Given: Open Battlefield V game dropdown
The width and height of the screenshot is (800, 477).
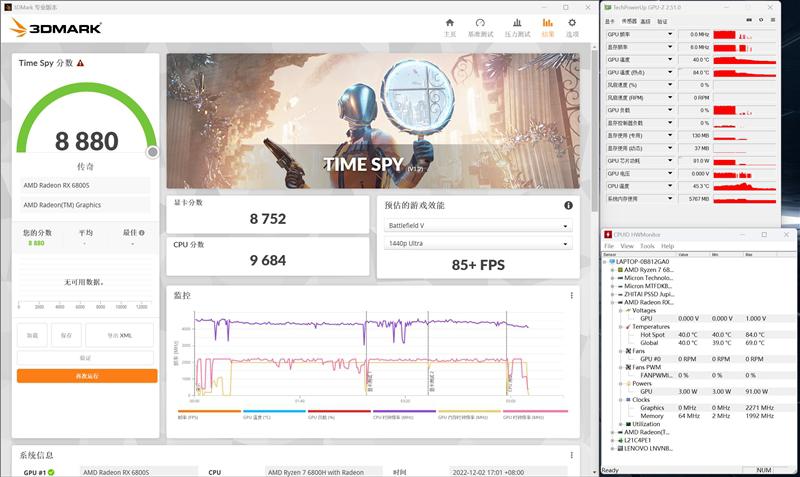Looking at the screenshot, I should (476, 226).
